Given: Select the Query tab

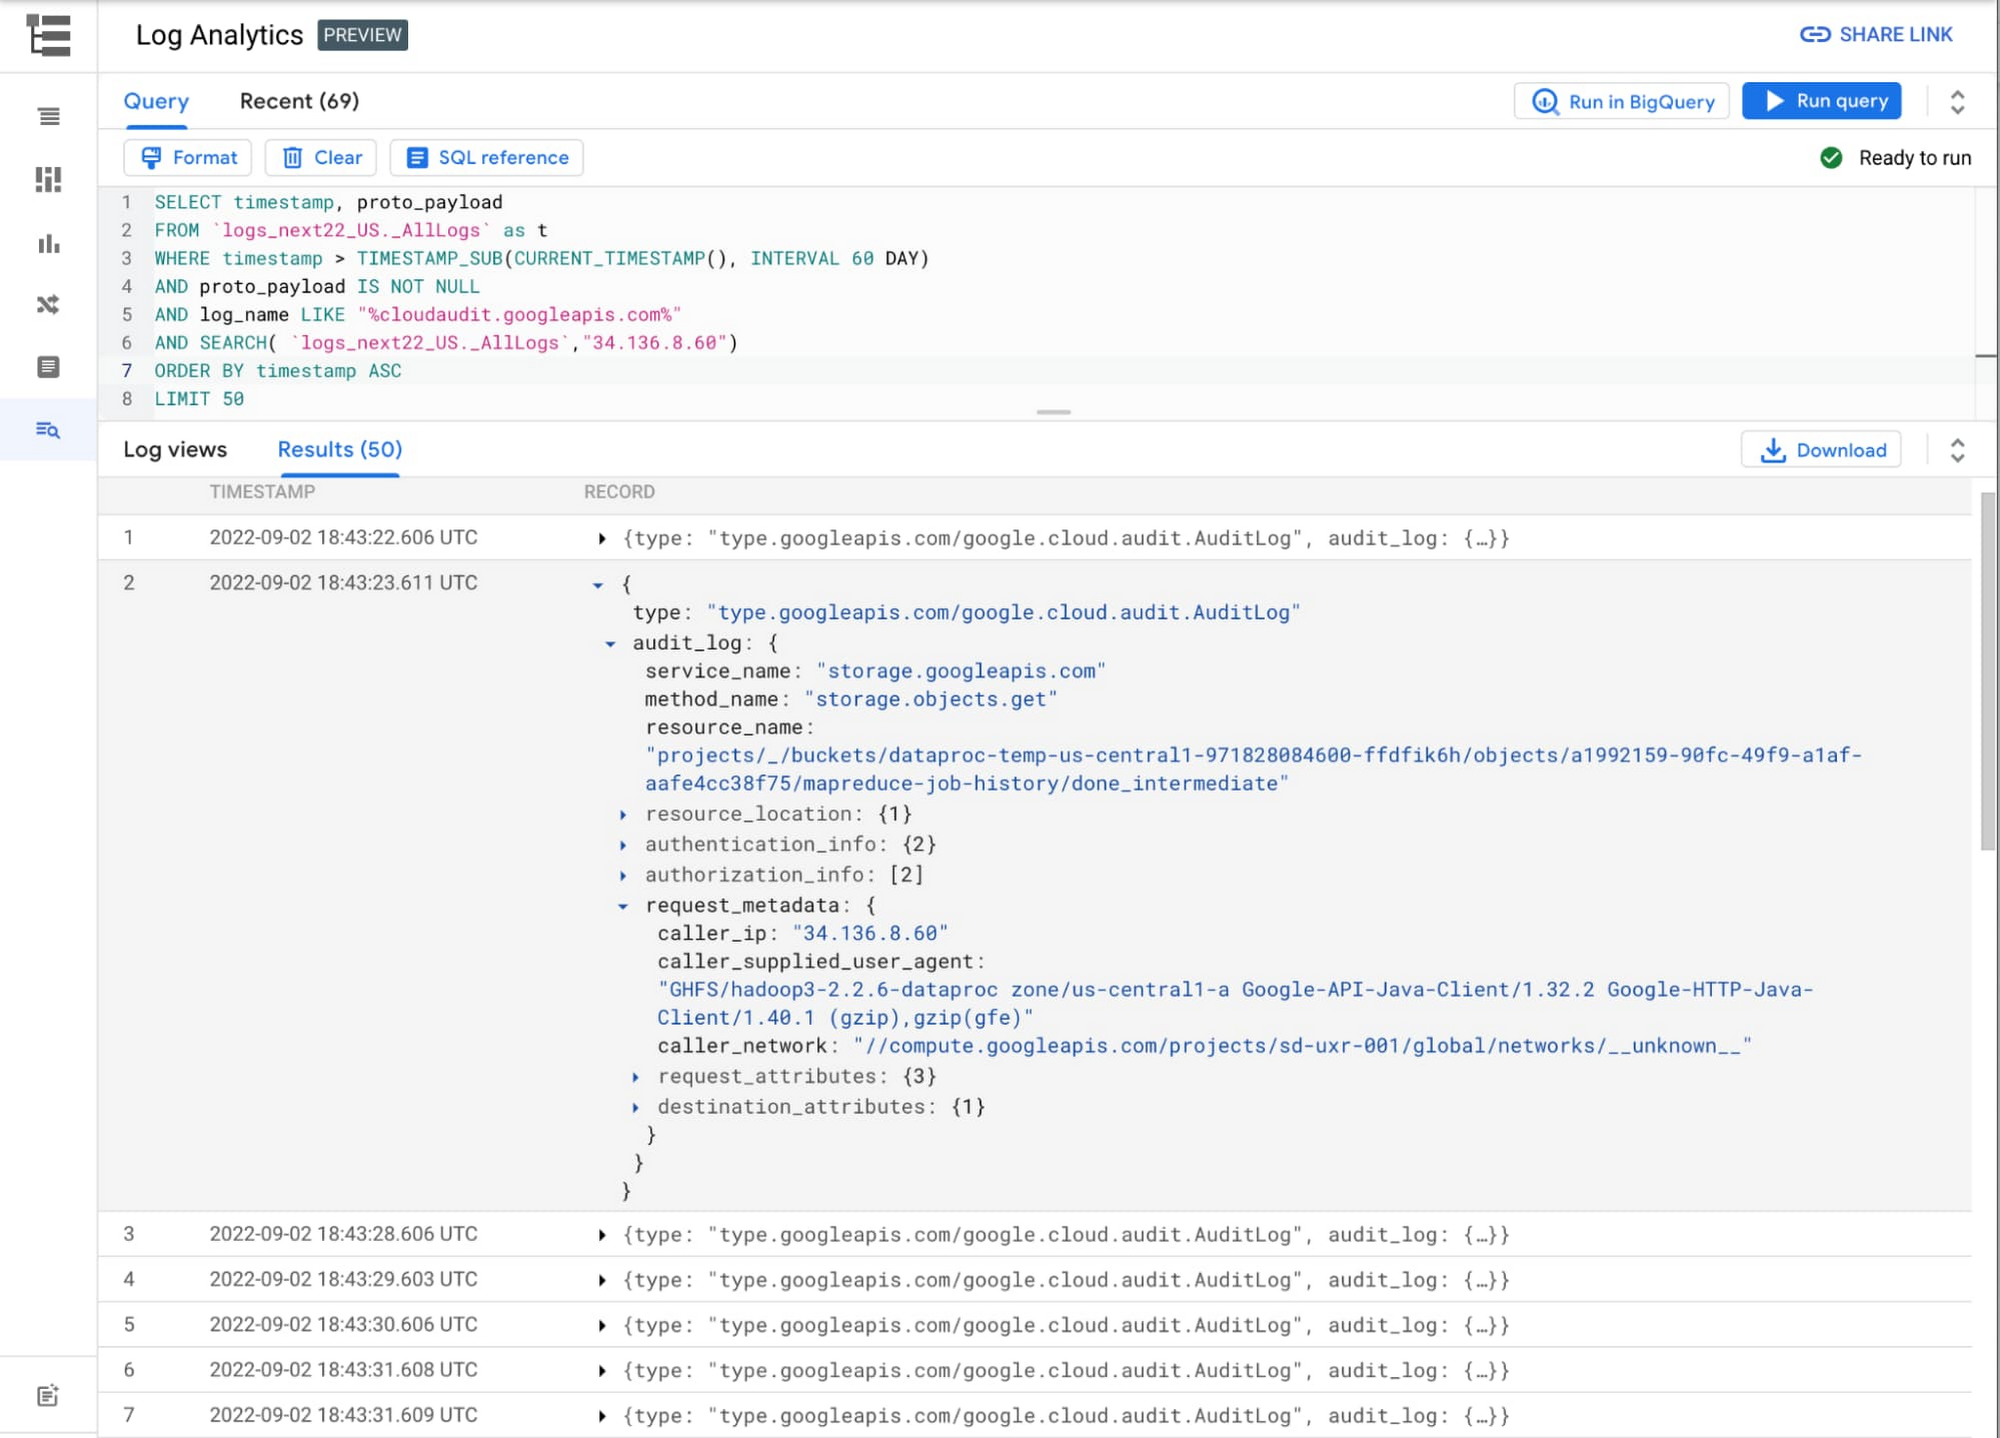Looking at the screenshot, I should 155,101.
